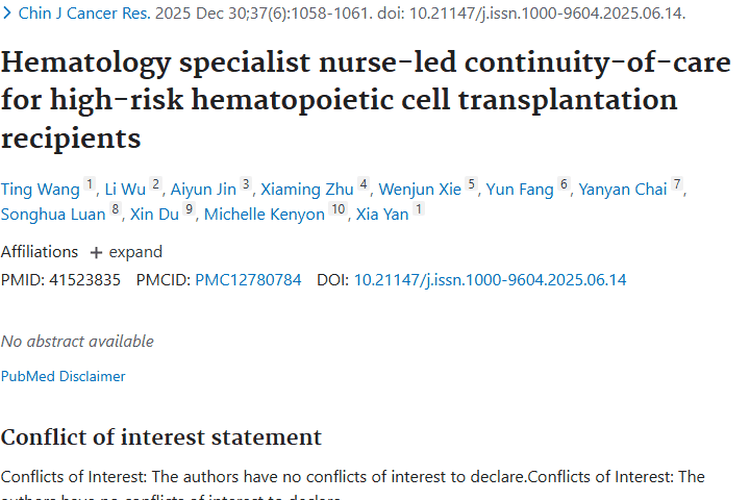
Task: Open author Xin Du's link
Action: click(154, 214)
